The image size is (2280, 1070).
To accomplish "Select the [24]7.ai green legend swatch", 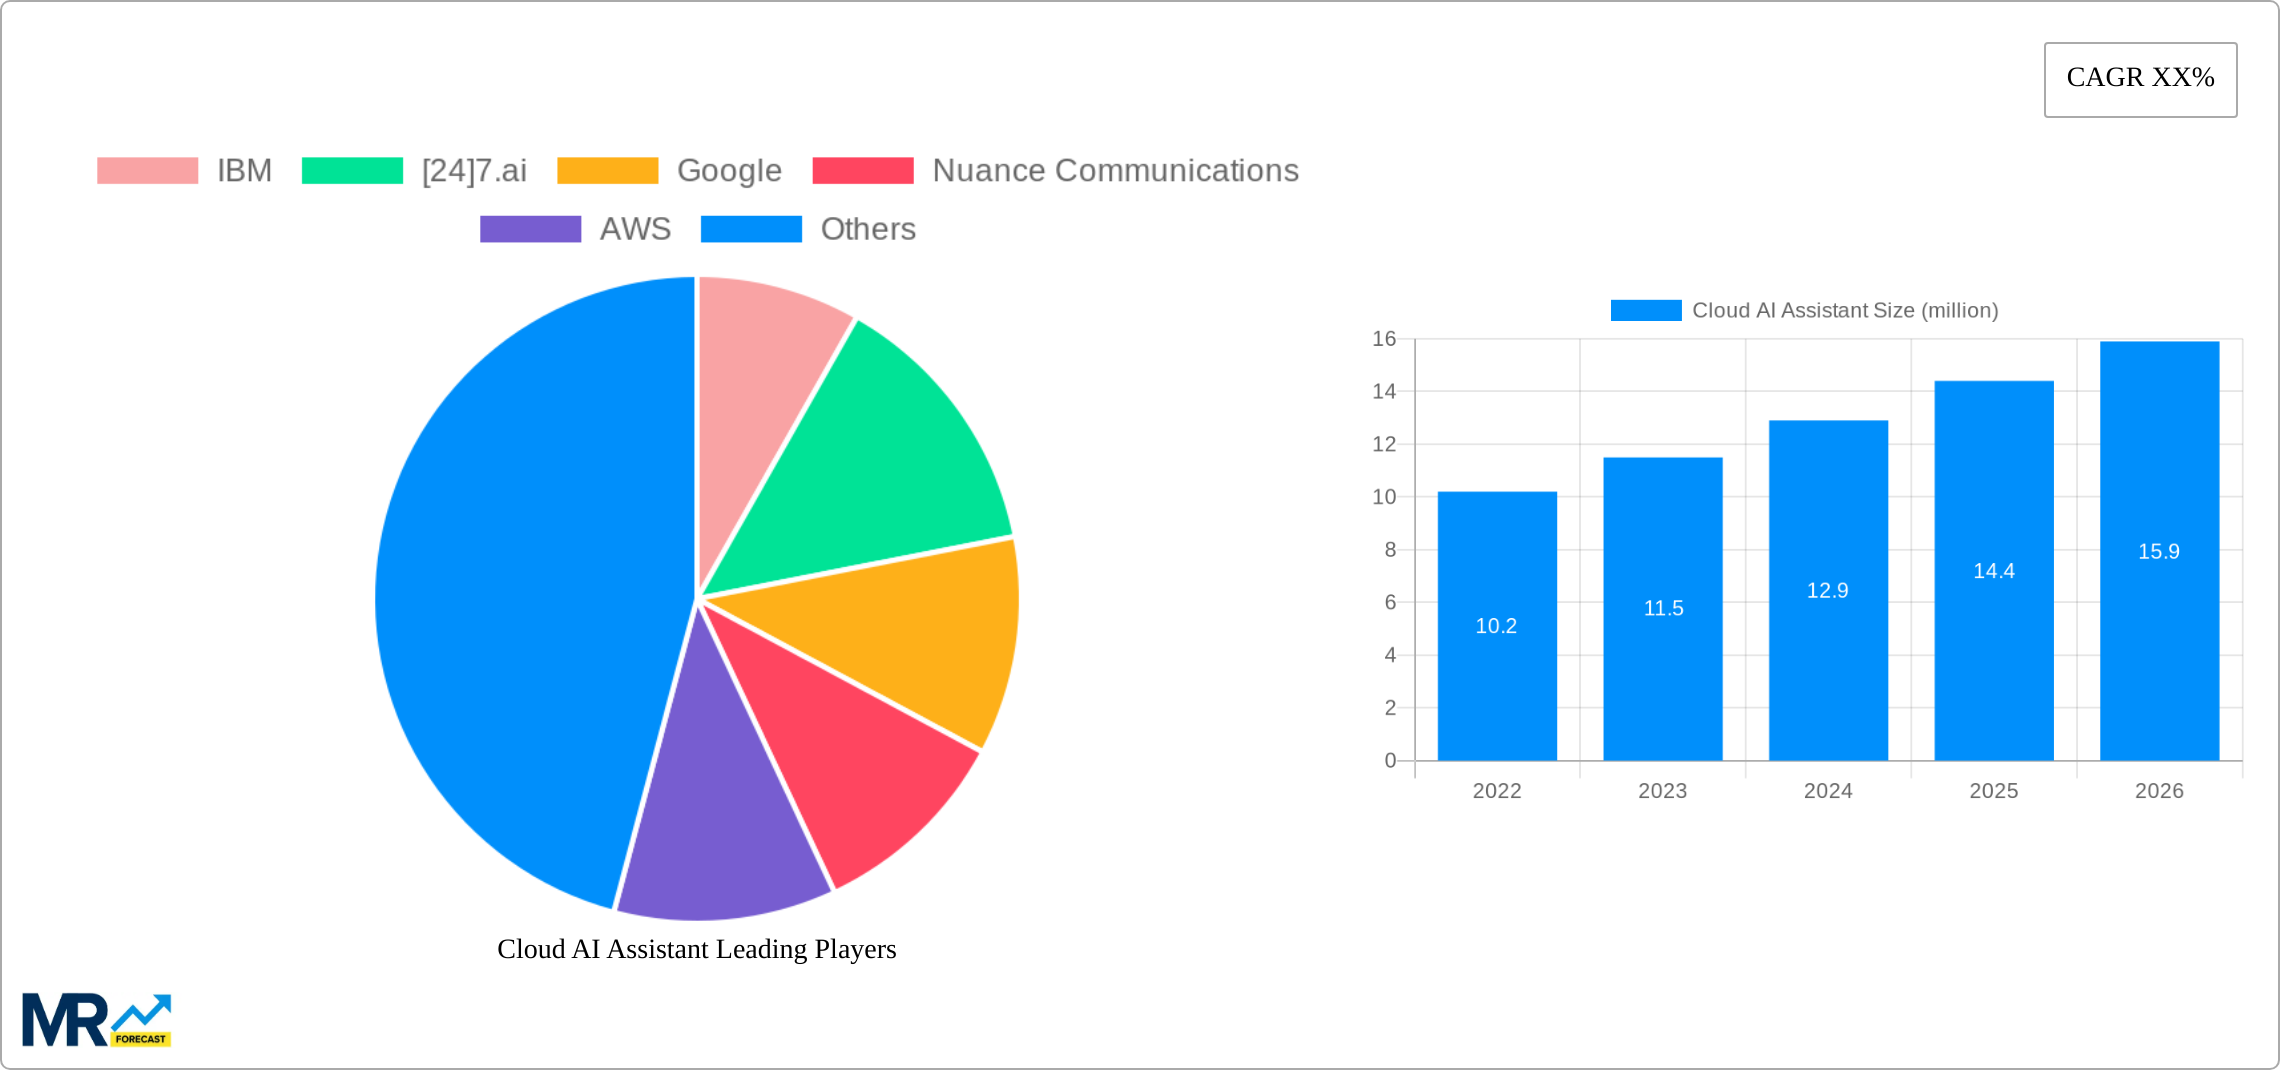I will pyautogui.click(x=355, y=170).
